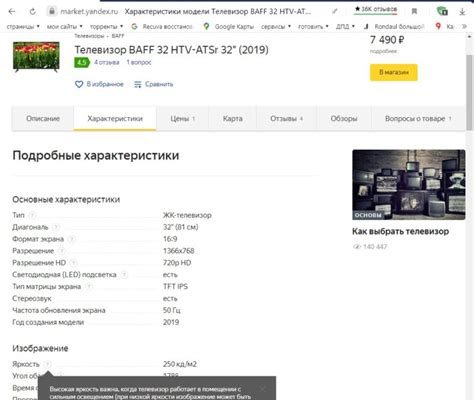
Task: Click the Телевизоры breadcrumb link
Action: (89, 36)
